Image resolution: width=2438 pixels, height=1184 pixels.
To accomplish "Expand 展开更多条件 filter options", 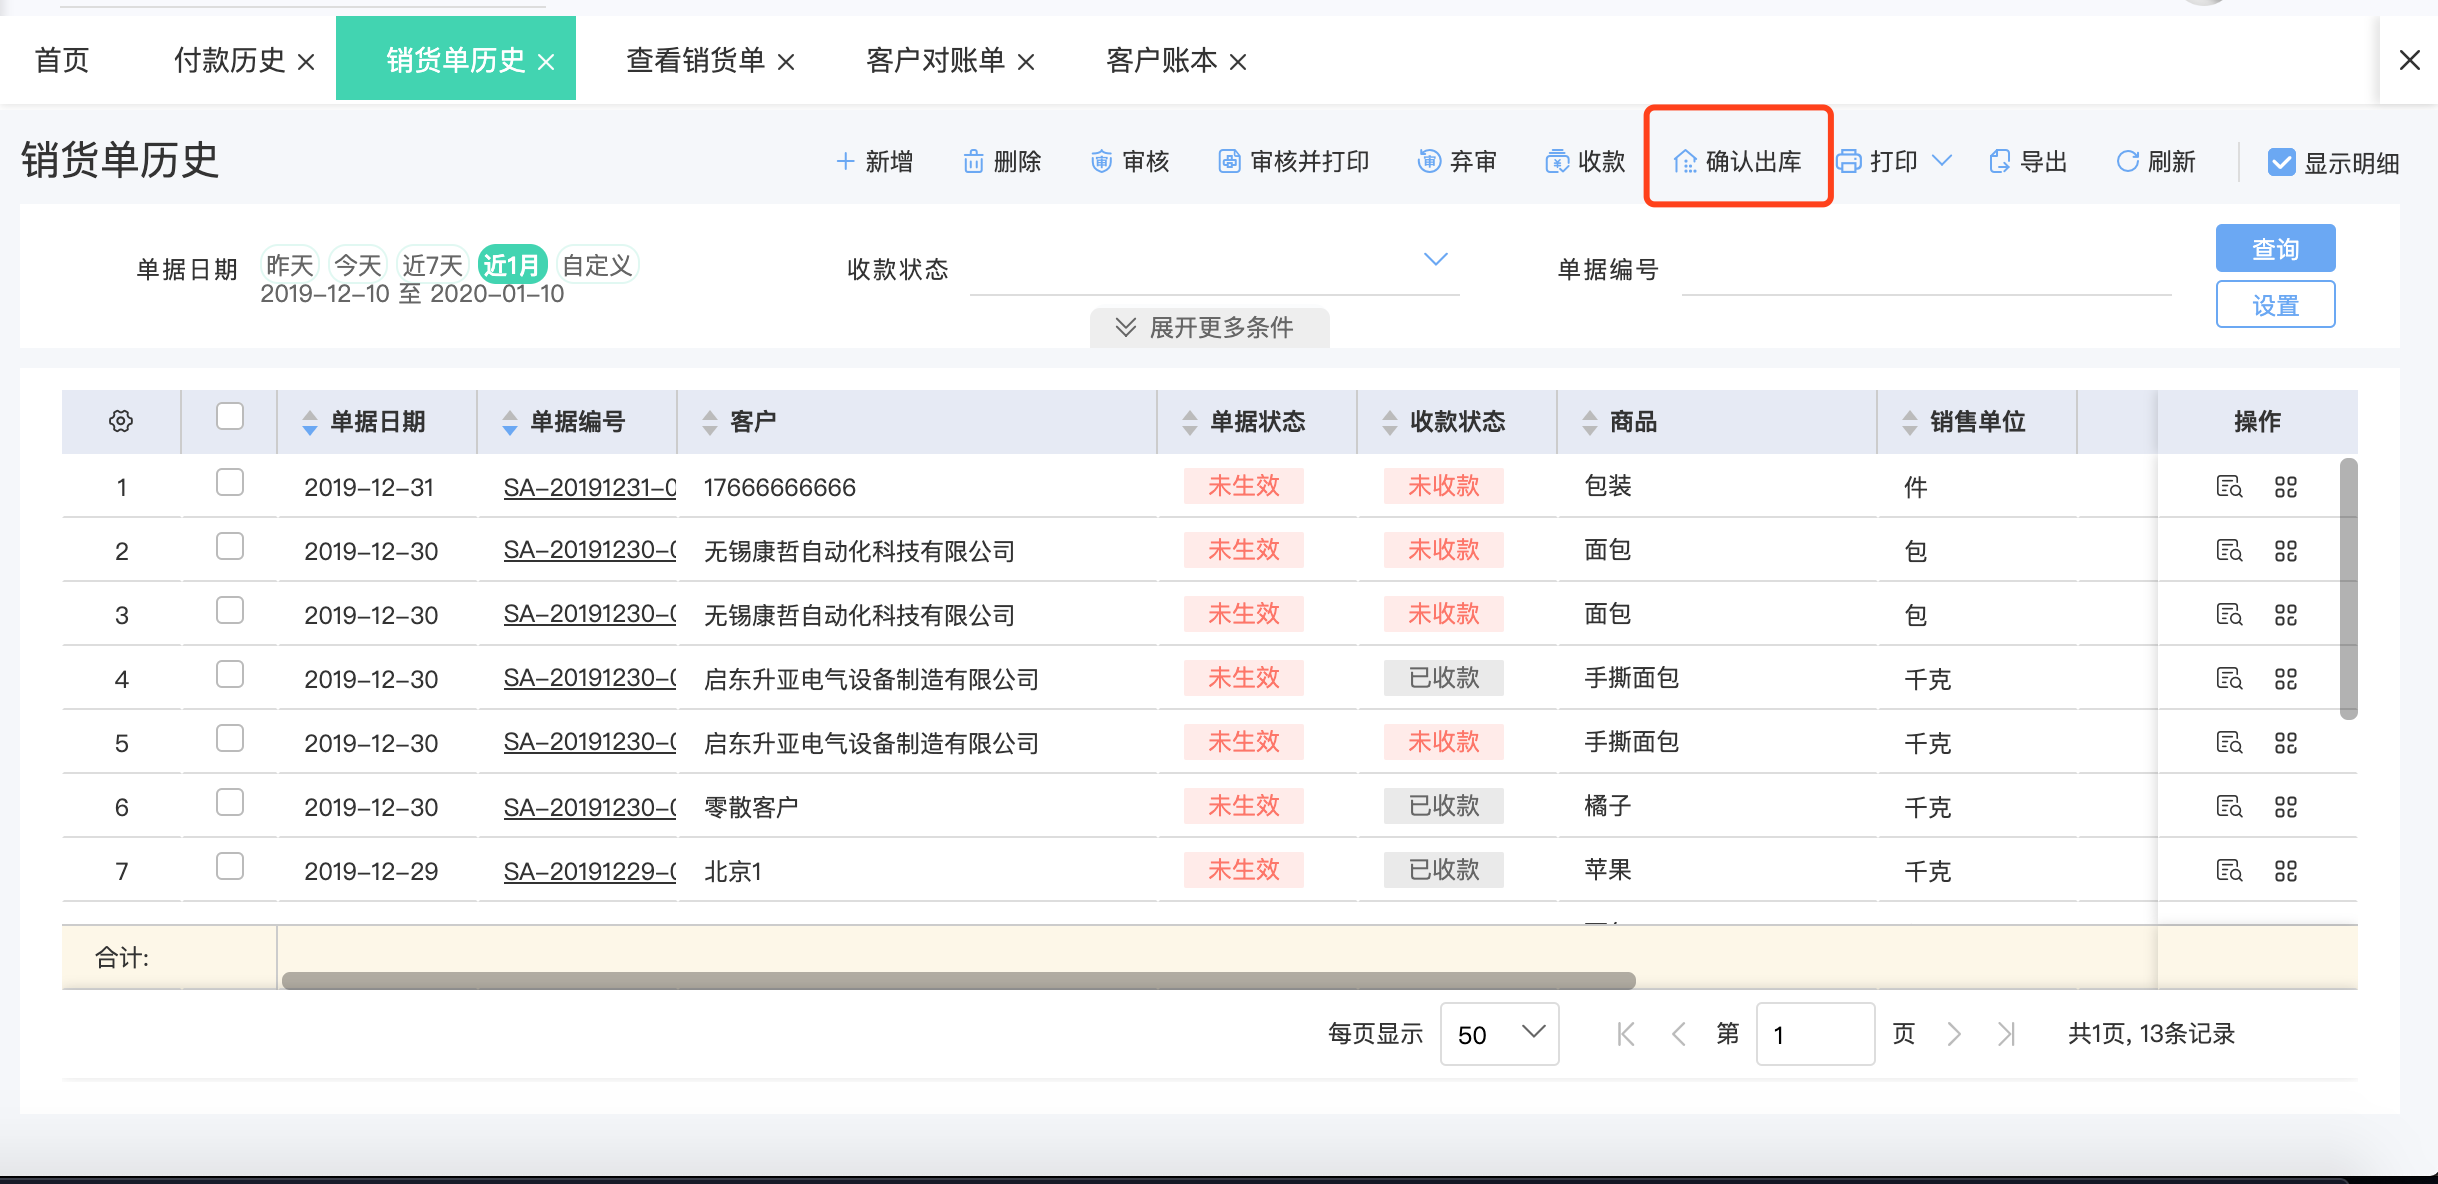I will coord(1217,327).
